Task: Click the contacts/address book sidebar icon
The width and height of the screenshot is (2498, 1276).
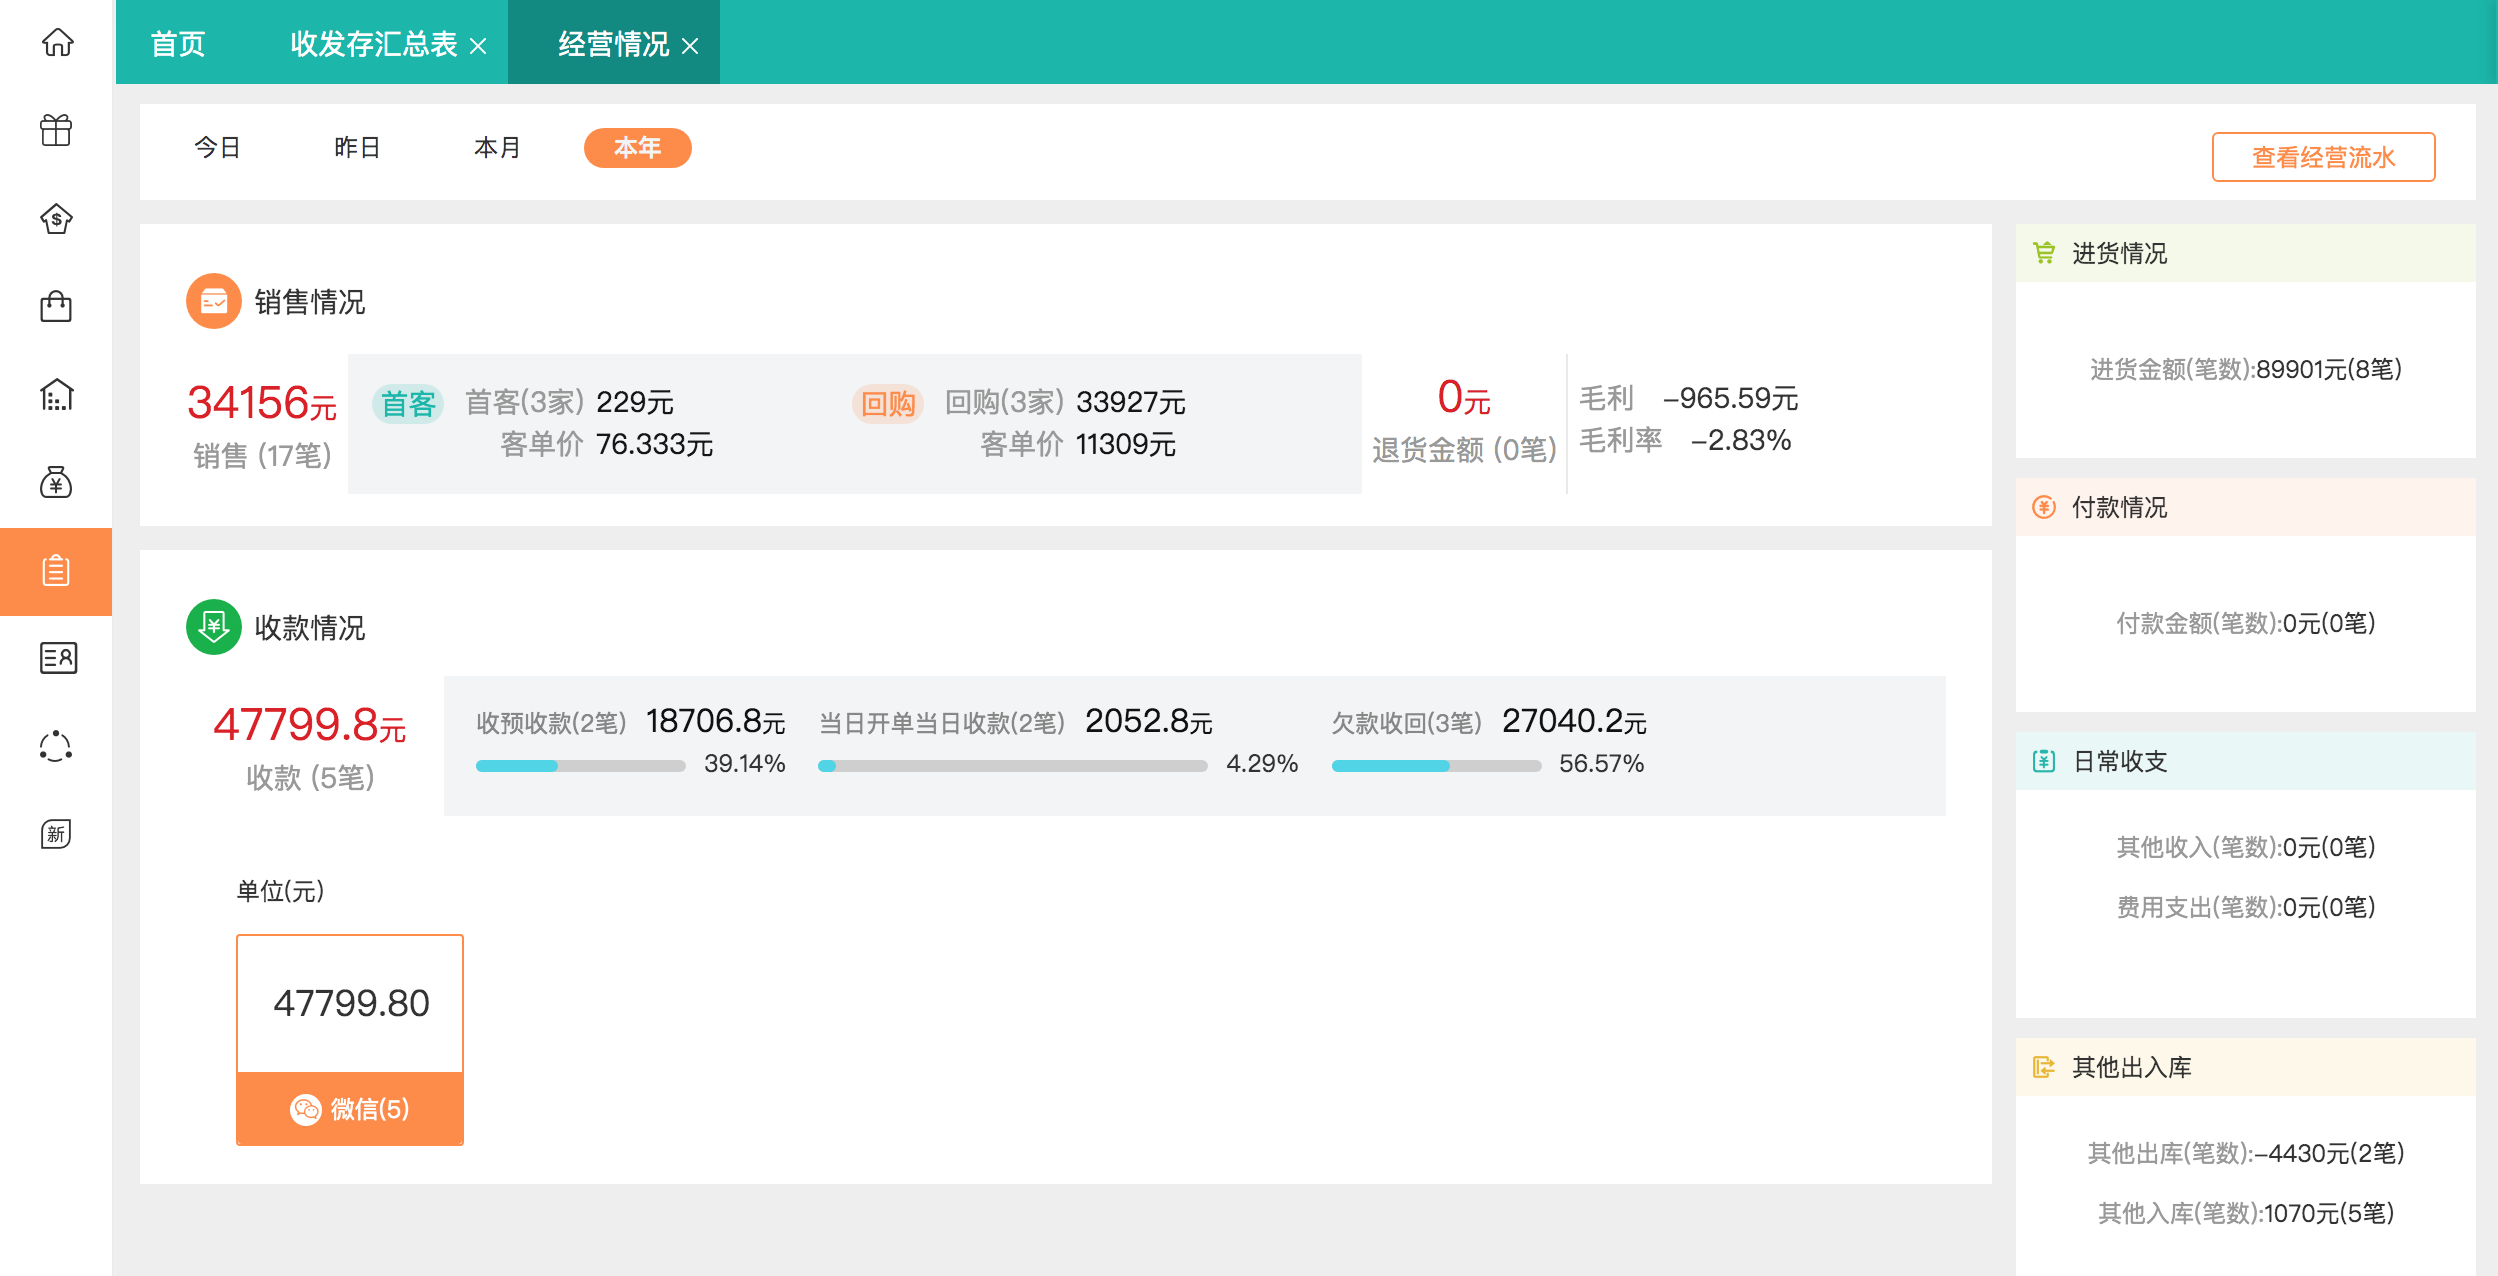Action: click(x=55, y=658)
